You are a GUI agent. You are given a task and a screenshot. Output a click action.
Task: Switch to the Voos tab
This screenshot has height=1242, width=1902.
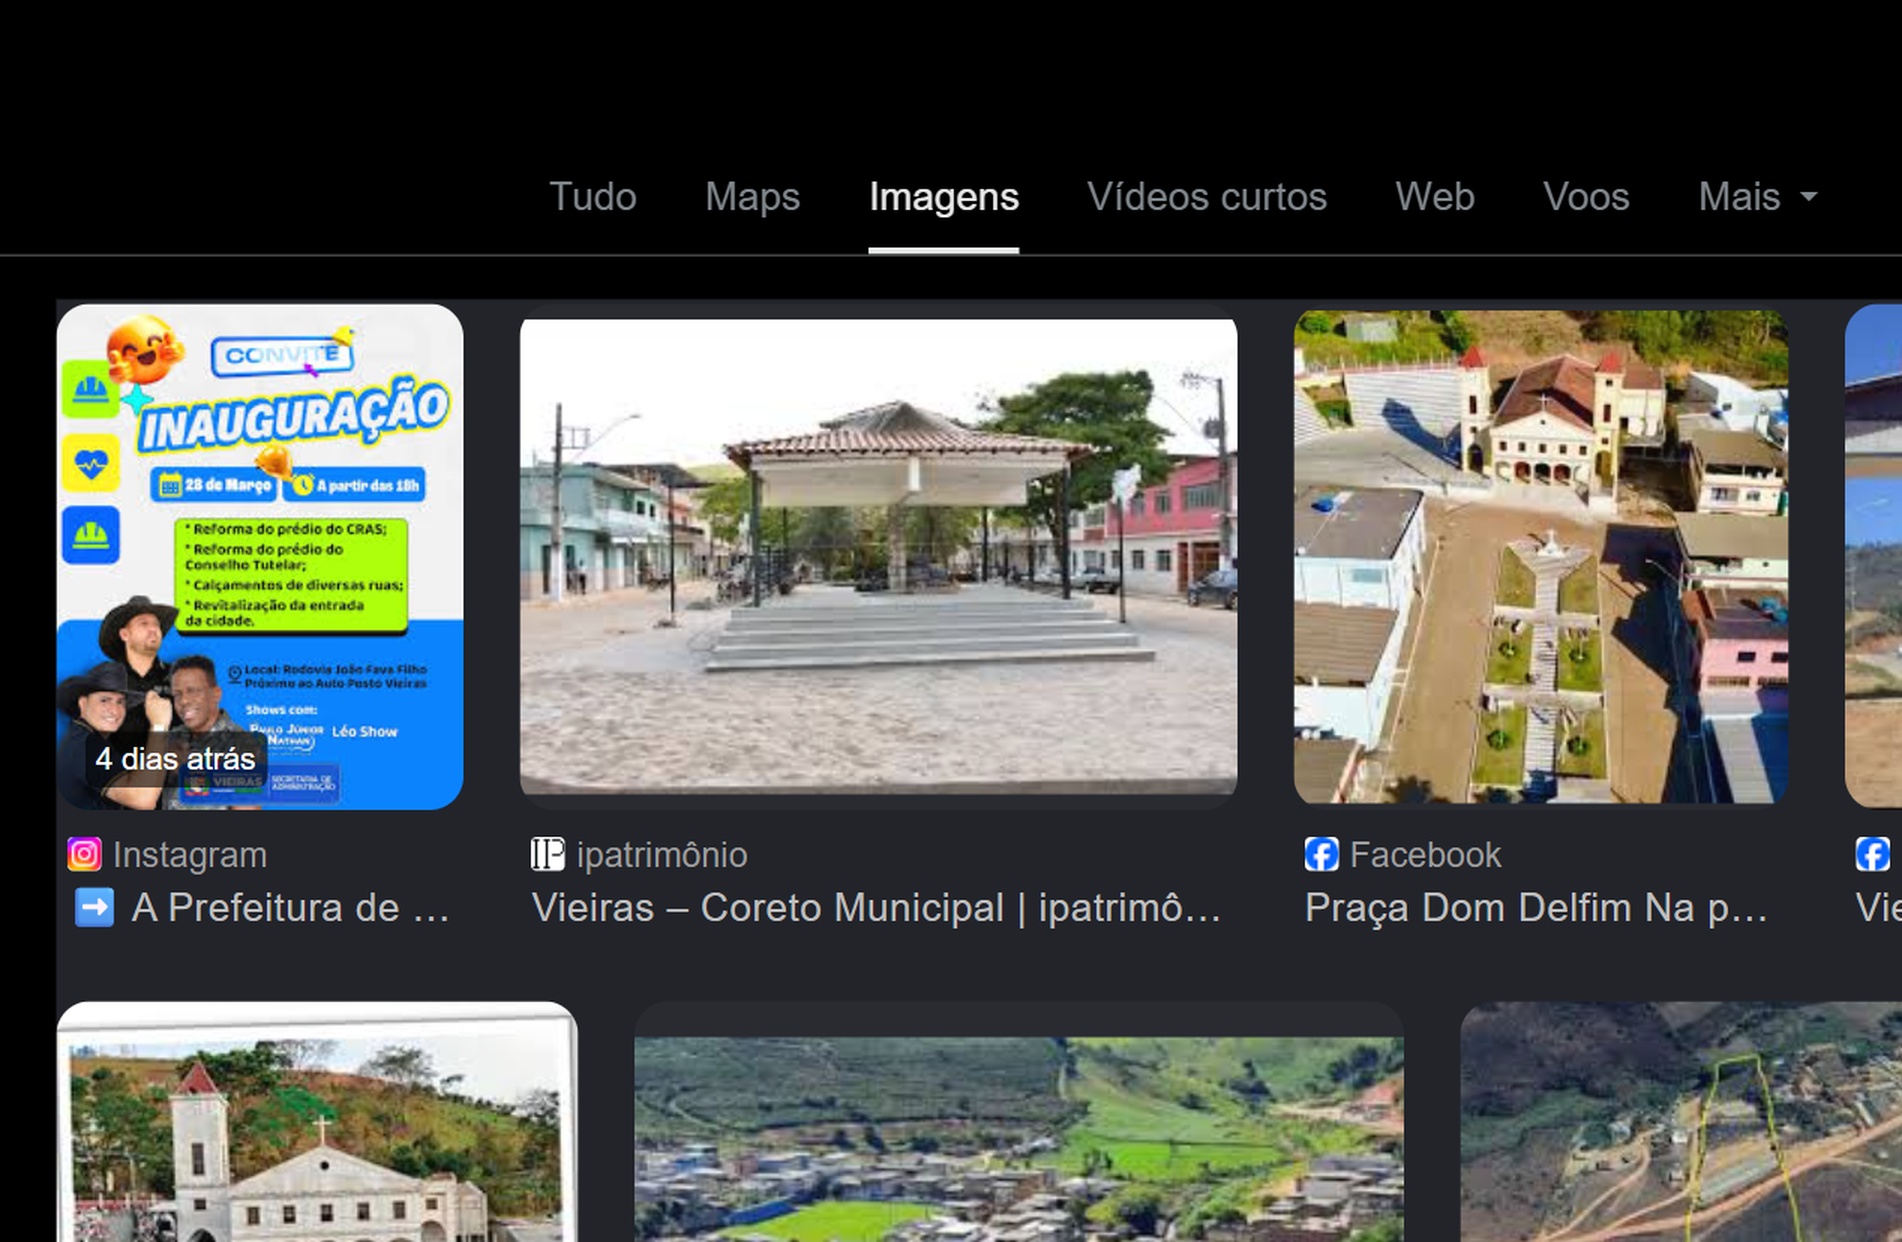pos(1585,197)
